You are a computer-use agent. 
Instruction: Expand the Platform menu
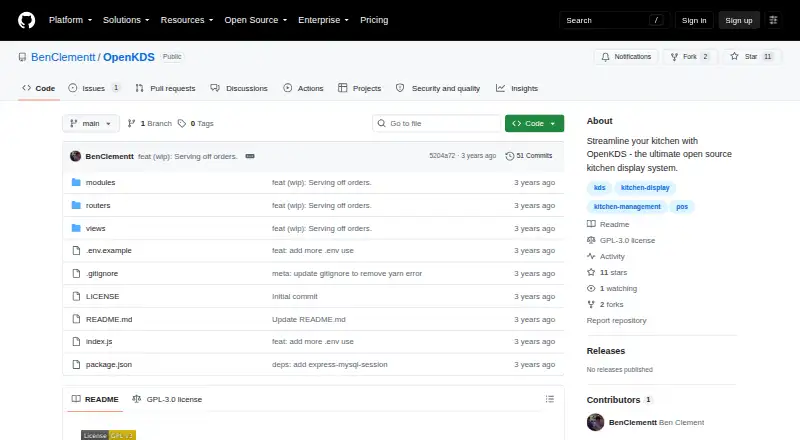pos(70,20)
